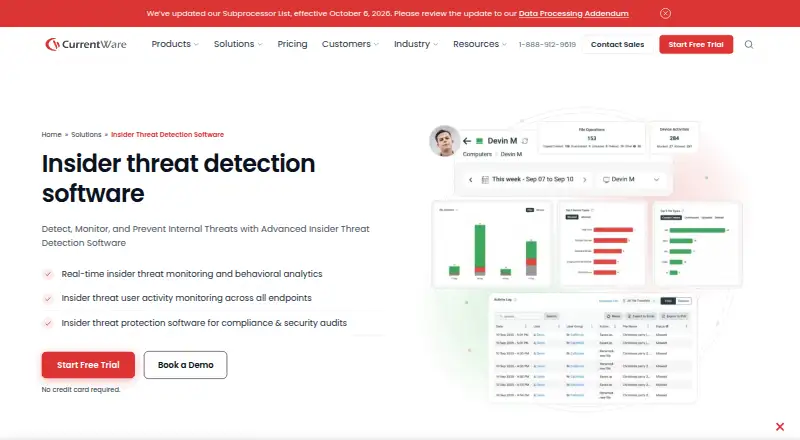Go to next week in date picker
Viewport: 800px width, 440px height.
[x=585, y=180]
